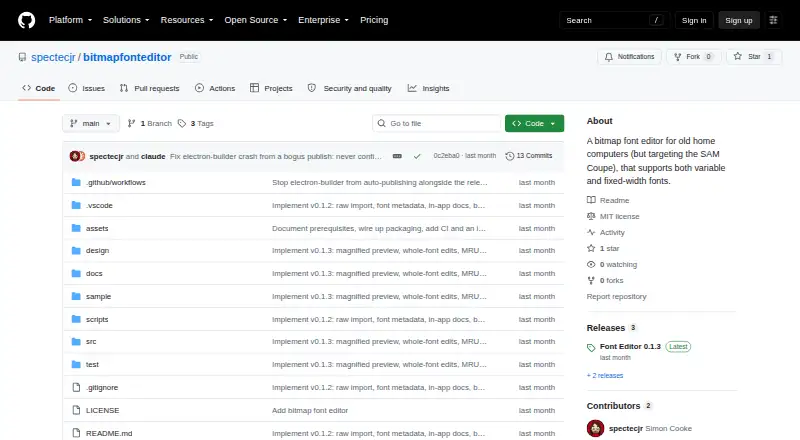Click the tag icon beside Font Editor 0.1.3
The image size is (800, 440).
(591, 348)
